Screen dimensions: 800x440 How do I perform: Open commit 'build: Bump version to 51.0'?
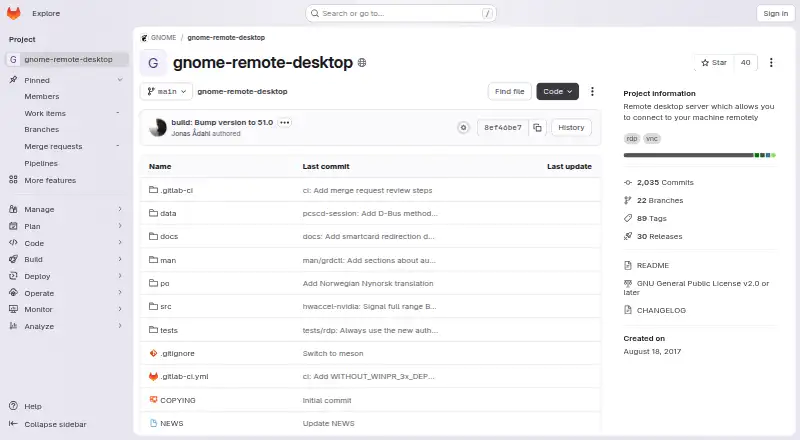coord(222,123)
